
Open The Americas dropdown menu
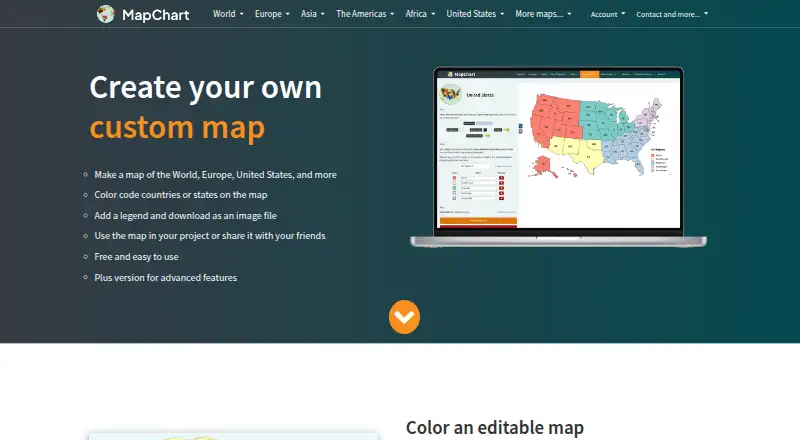click(365, 14)
